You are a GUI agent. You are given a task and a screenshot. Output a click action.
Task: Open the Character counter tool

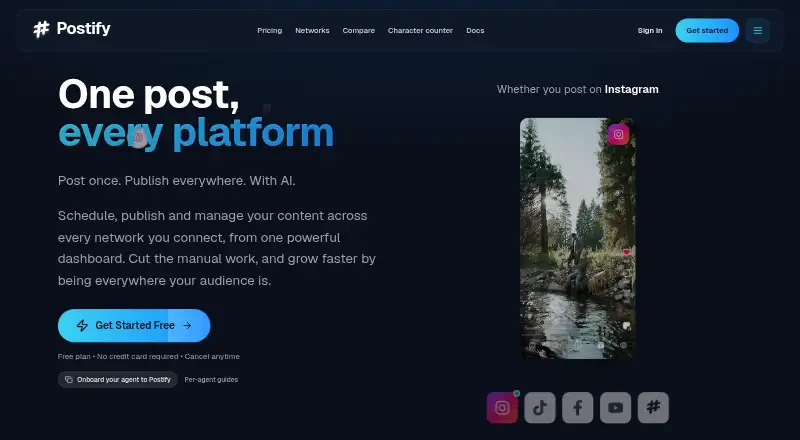420,31
